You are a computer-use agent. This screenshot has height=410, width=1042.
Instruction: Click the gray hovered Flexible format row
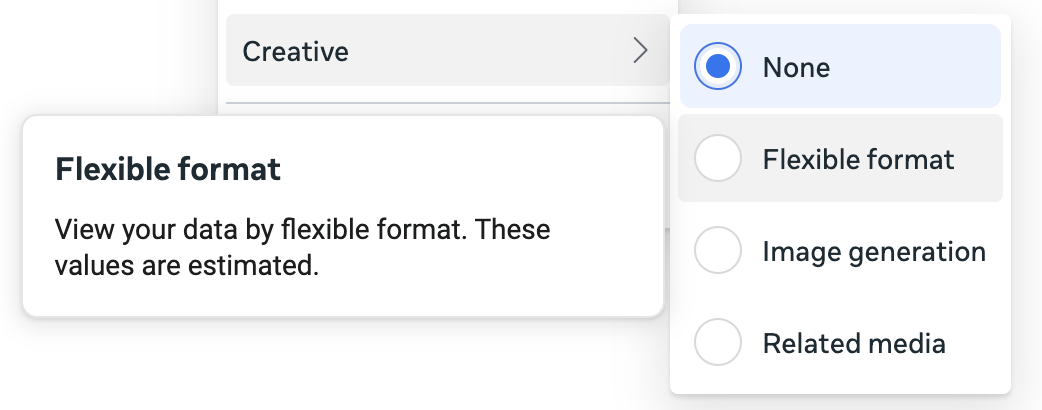(x=840, y=158)
